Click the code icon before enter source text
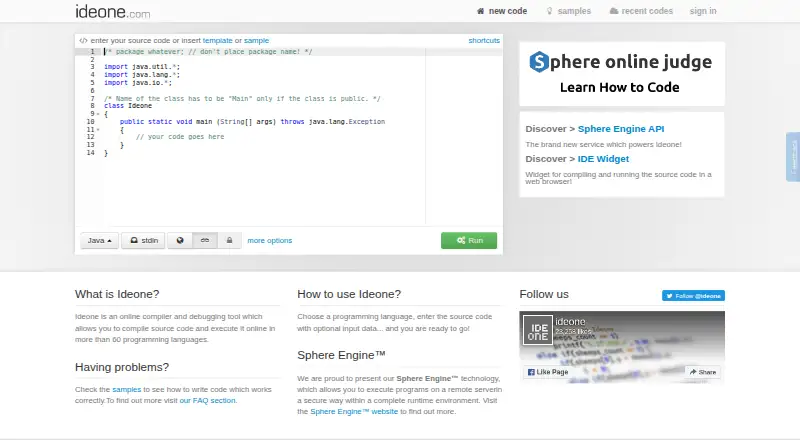This screenshot has width=800, height=440. pyautogui.click(x=83, y=40)
